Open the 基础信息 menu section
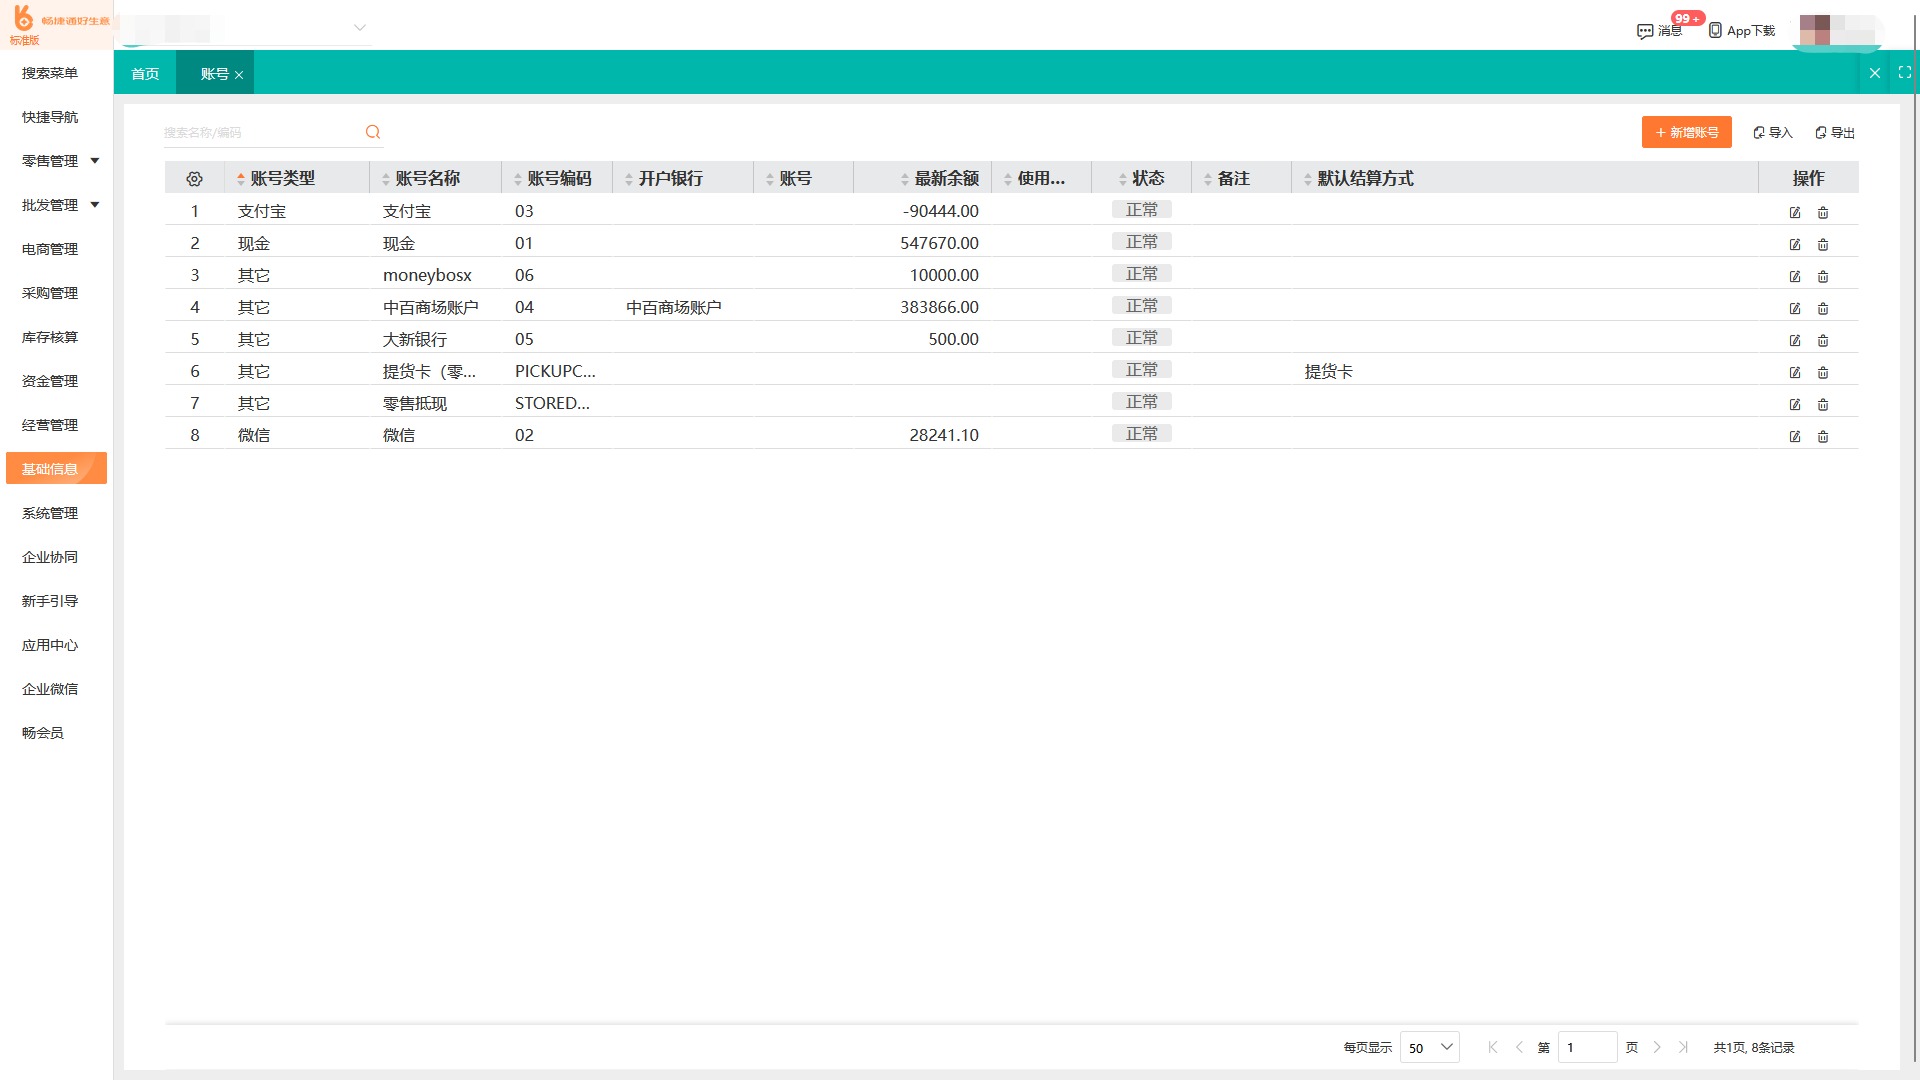Screen dimensions: 1920x1080 pos(54,467)
